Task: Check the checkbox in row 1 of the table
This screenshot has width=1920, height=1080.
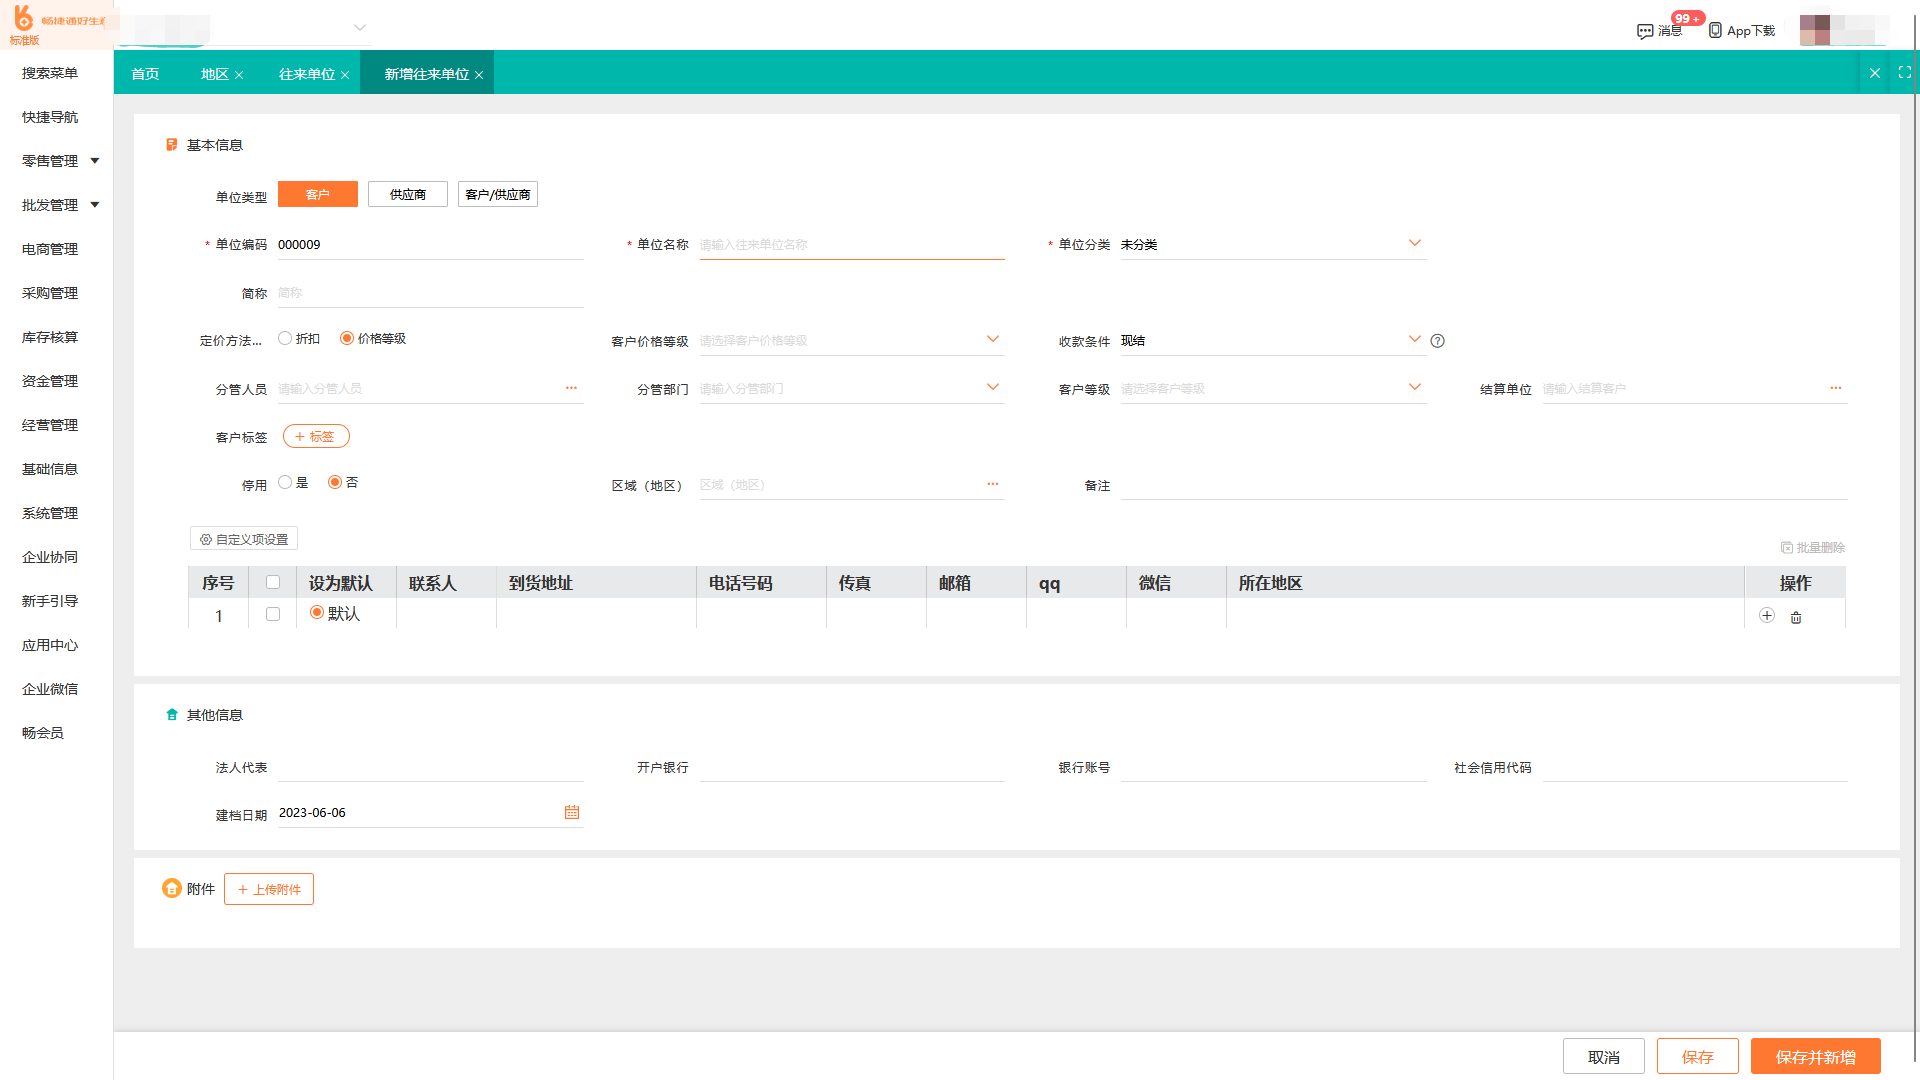Action: (x=272, y=615)
